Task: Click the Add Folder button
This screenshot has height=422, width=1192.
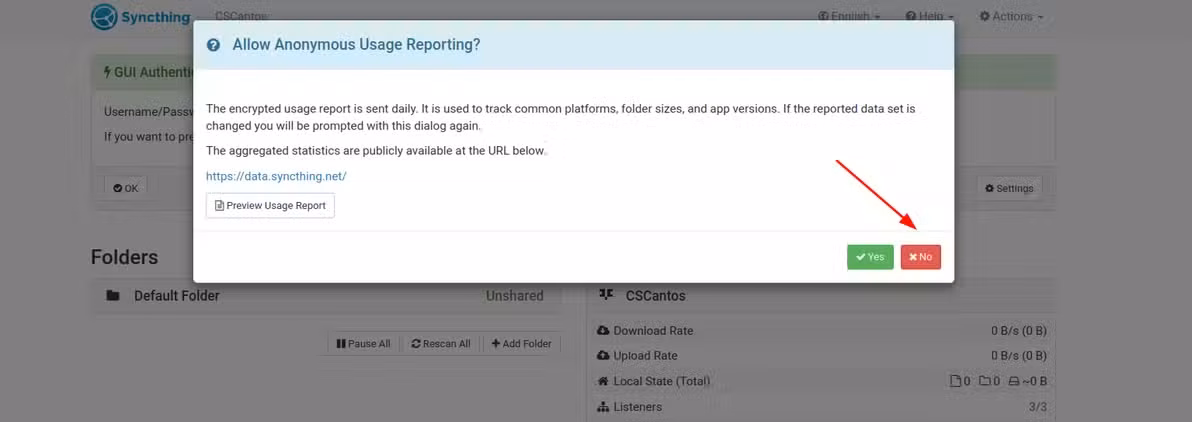Action: click(522, 344)
